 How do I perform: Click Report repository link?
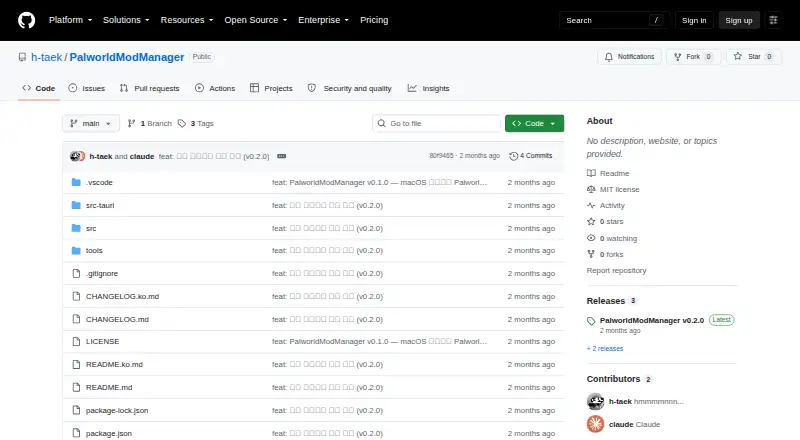click(x=616, y=271)
